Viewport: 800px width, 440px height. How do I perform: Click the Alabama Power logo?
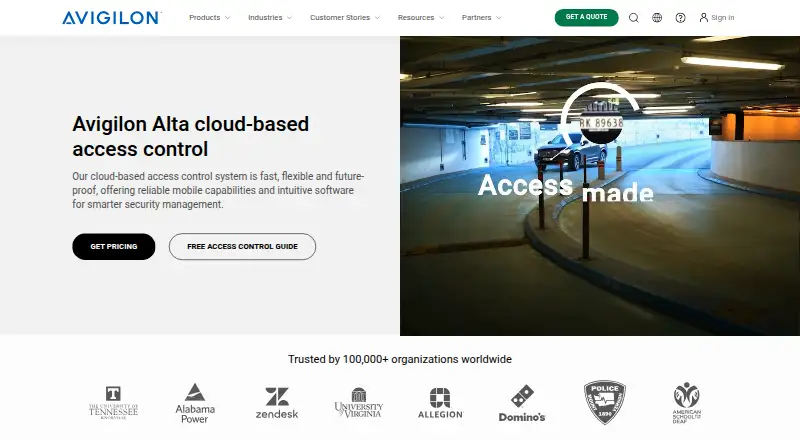pyautogui.click(x=195, y=403)
